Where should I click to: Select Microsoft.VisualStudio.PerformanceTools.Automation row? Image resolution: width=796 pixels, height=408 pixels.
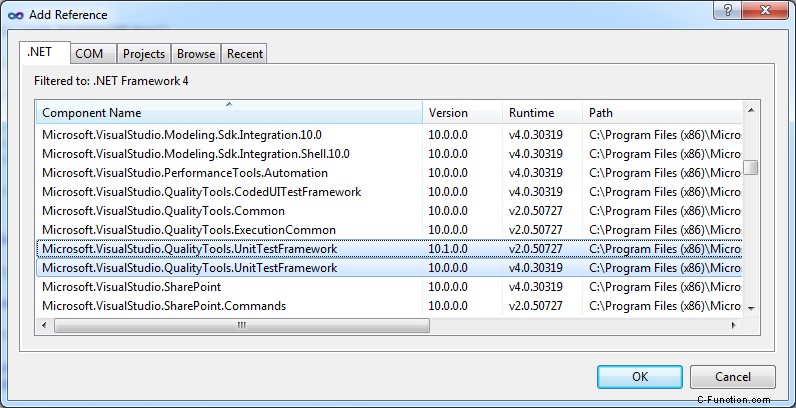point(185,173)
